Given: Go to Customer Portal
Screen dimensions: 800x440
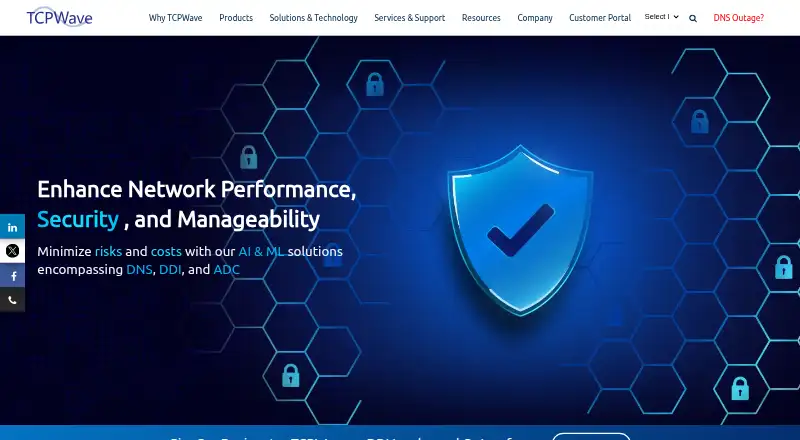Looking at the screenshot, I should click(600, 18).
